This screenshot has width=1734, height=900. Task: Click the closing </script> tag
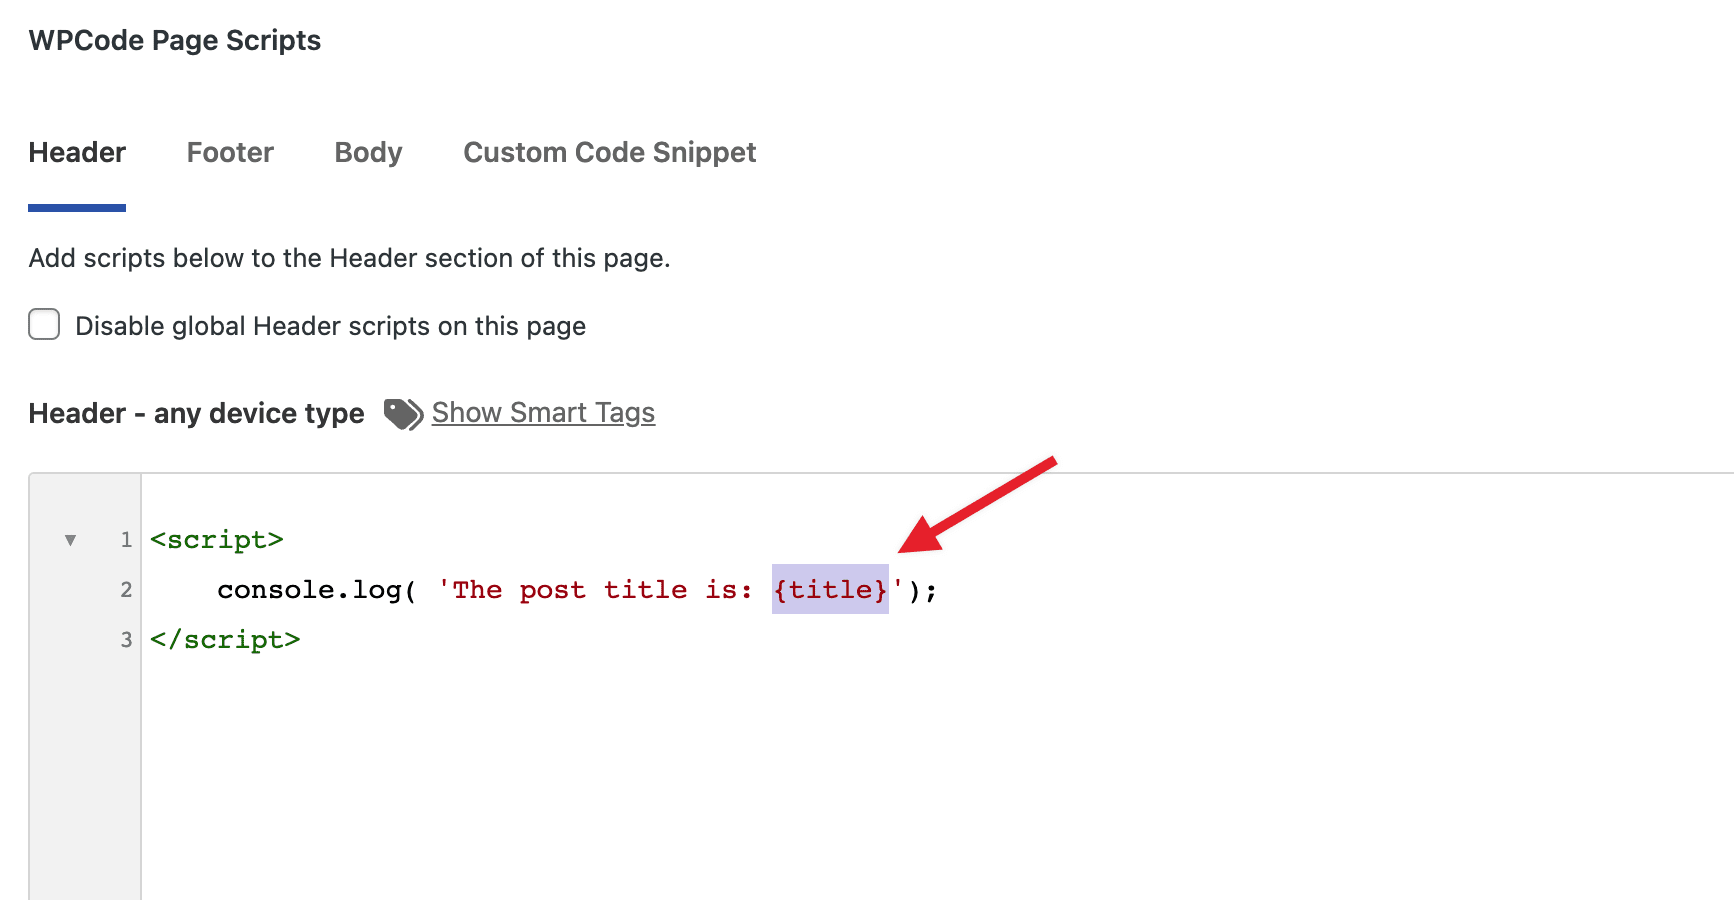224,639
